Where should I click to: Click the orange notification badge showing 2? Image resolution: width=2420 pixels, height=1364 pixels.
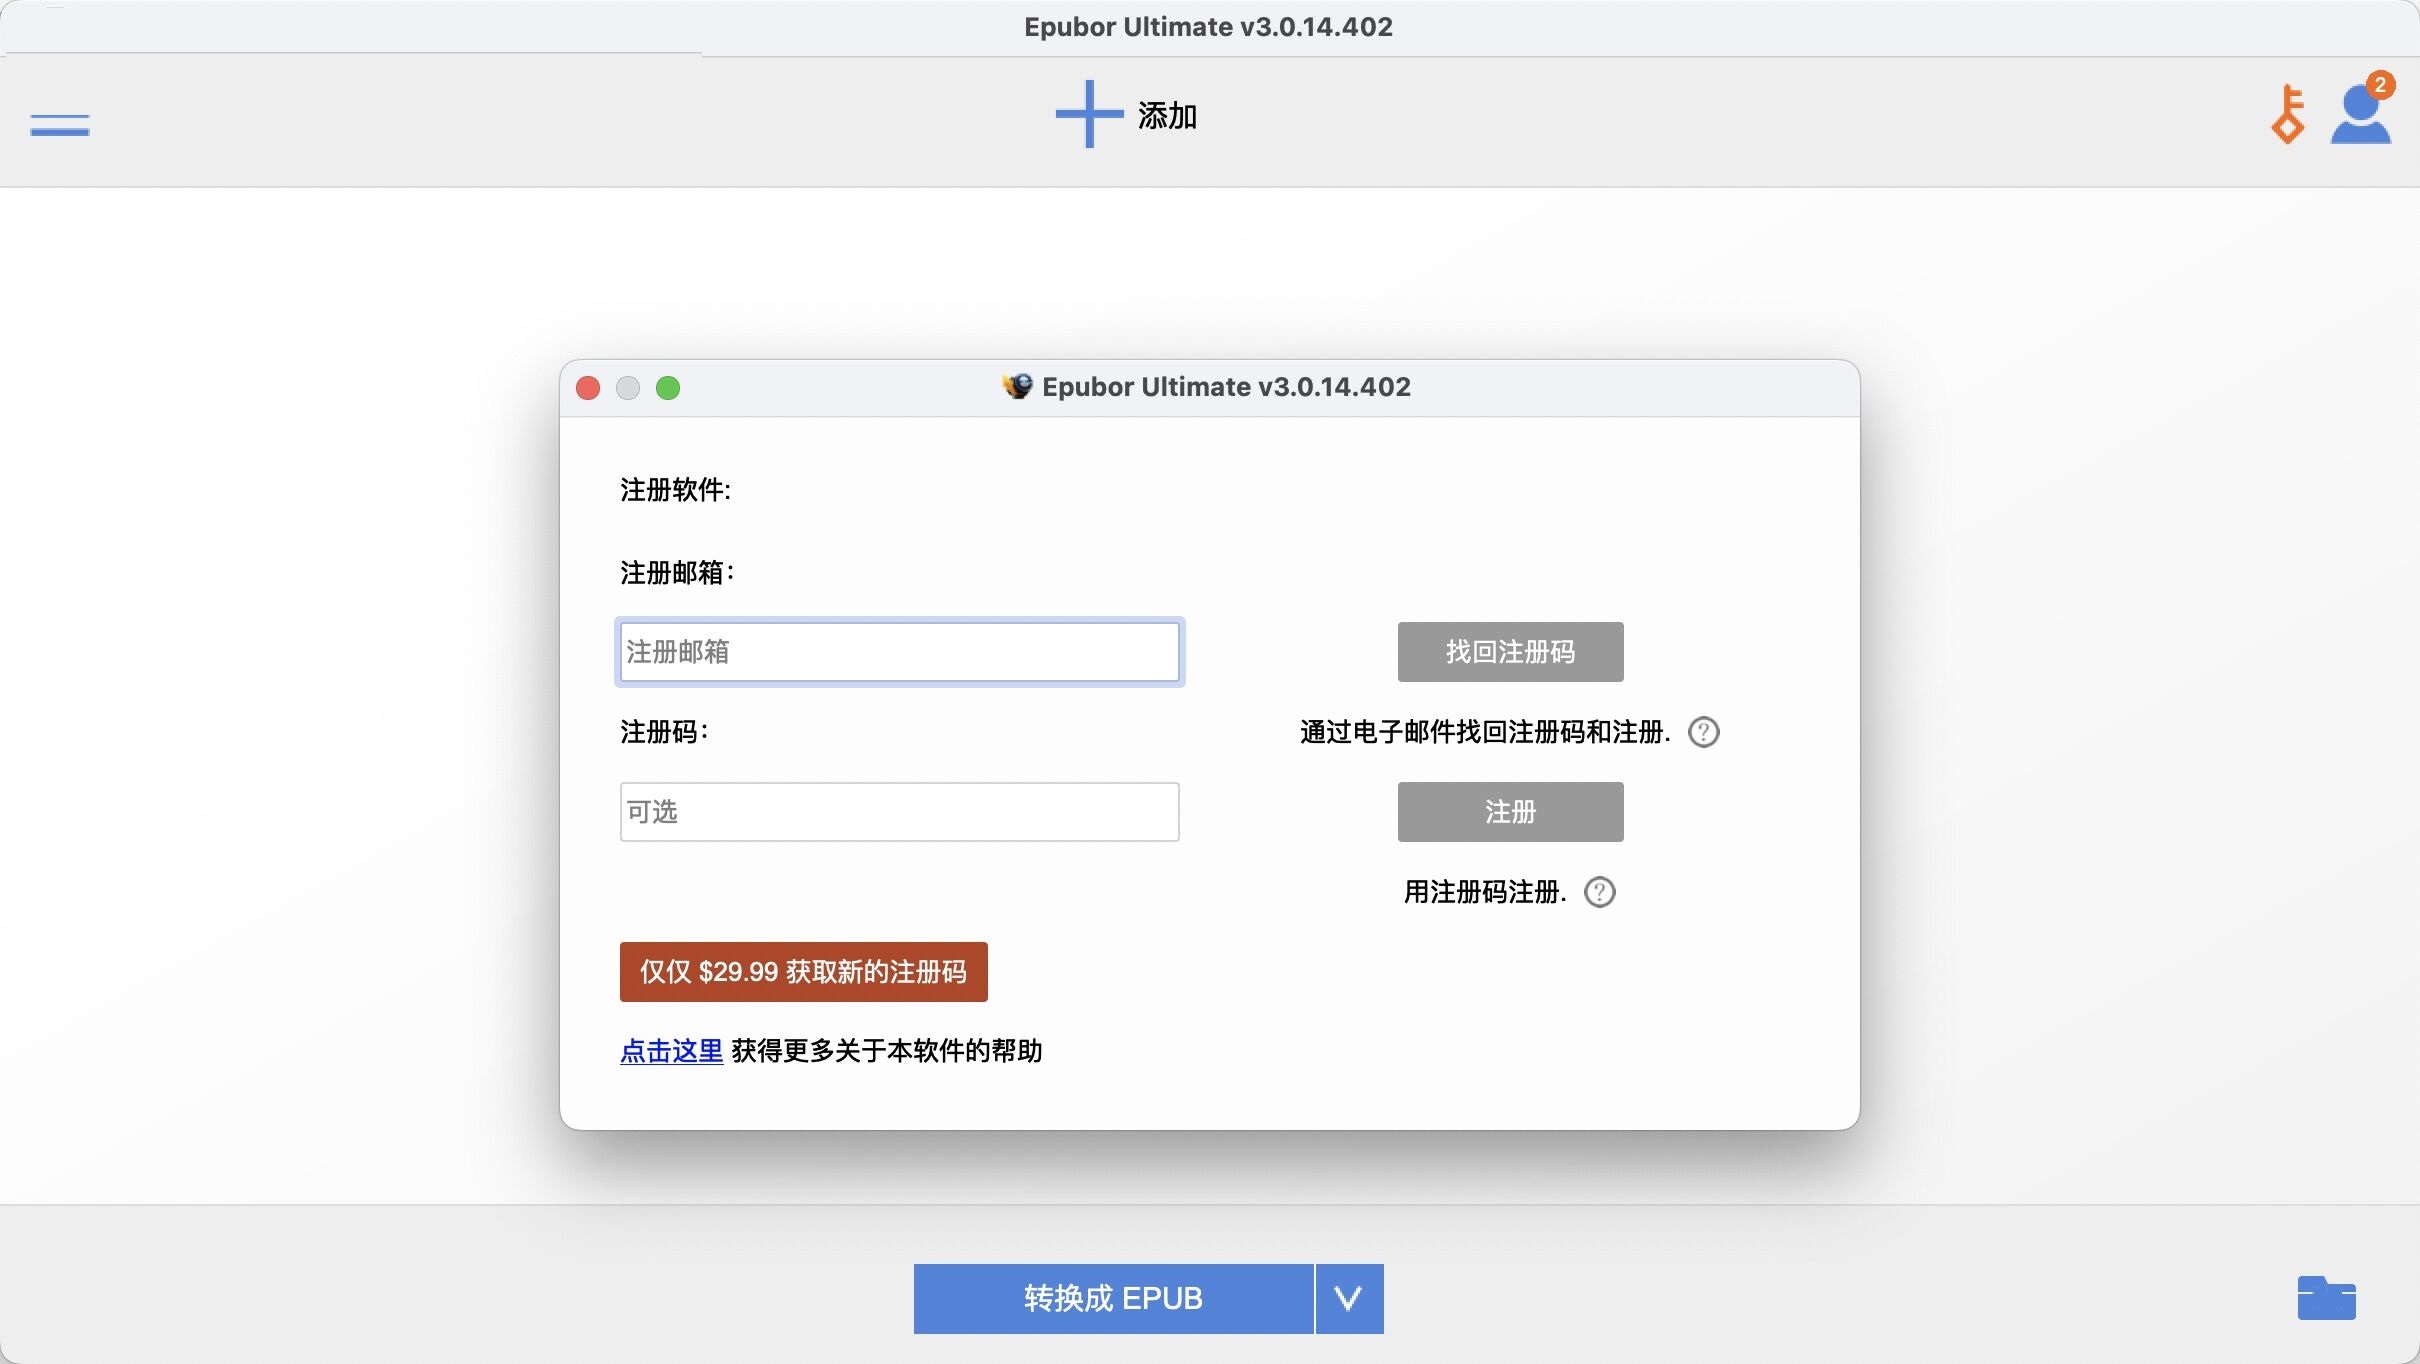click(x=2380, y=86)
